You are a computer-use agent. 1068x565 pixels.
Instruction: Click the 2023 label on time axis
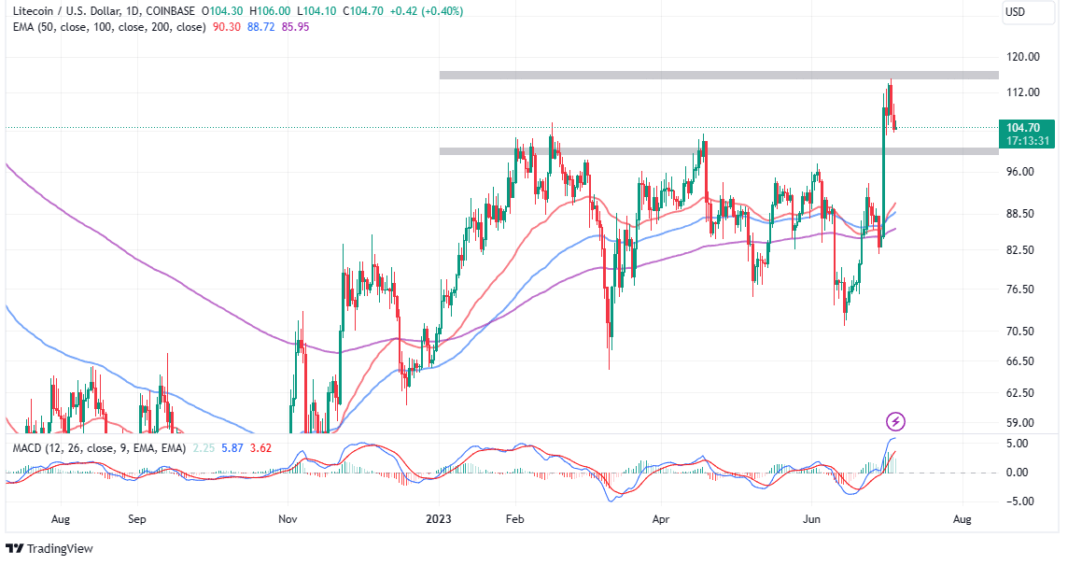coord(438,520)
